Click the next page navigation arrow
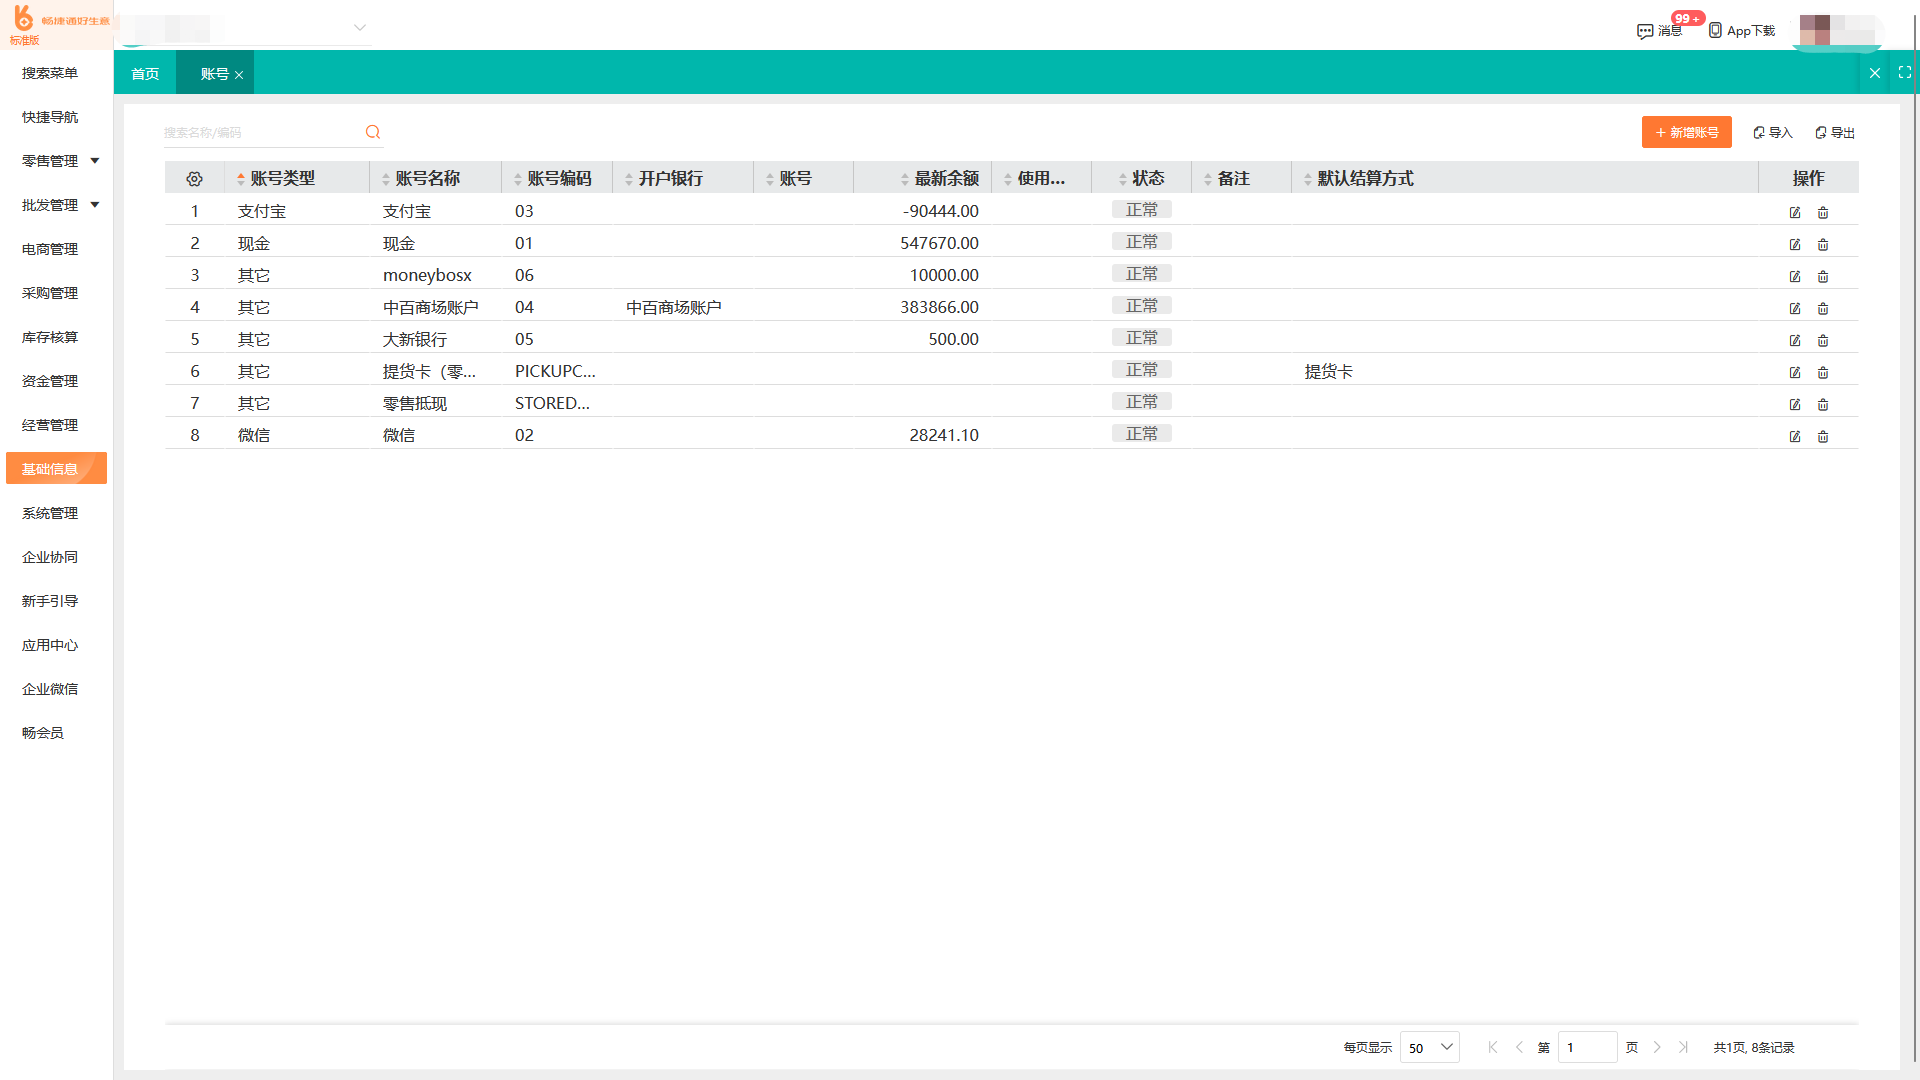The height and width of the screenshot is (1080, 1920). 1659,1047
